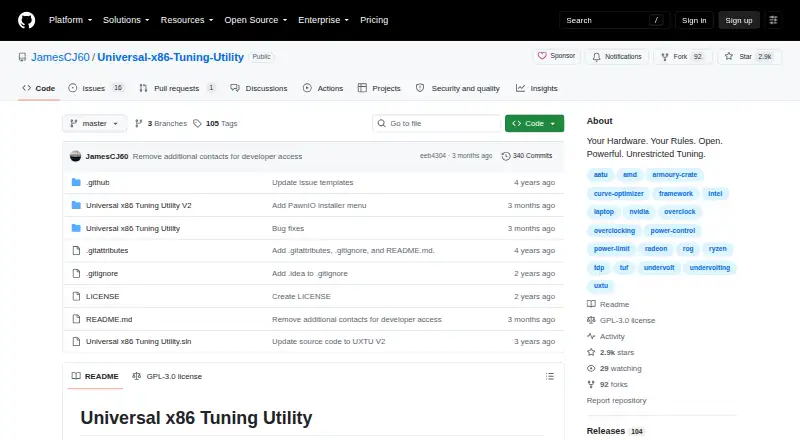Open Activity link in About sidebar
Image resolution: width=800 pixels, height=440 pixels.
[606, 336]
